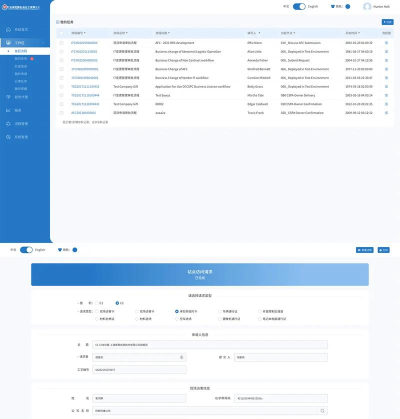The height and width of the screenshot is (419, 400).
Task: Click the top-right form submit button
Action: click(x=384, y=250)
